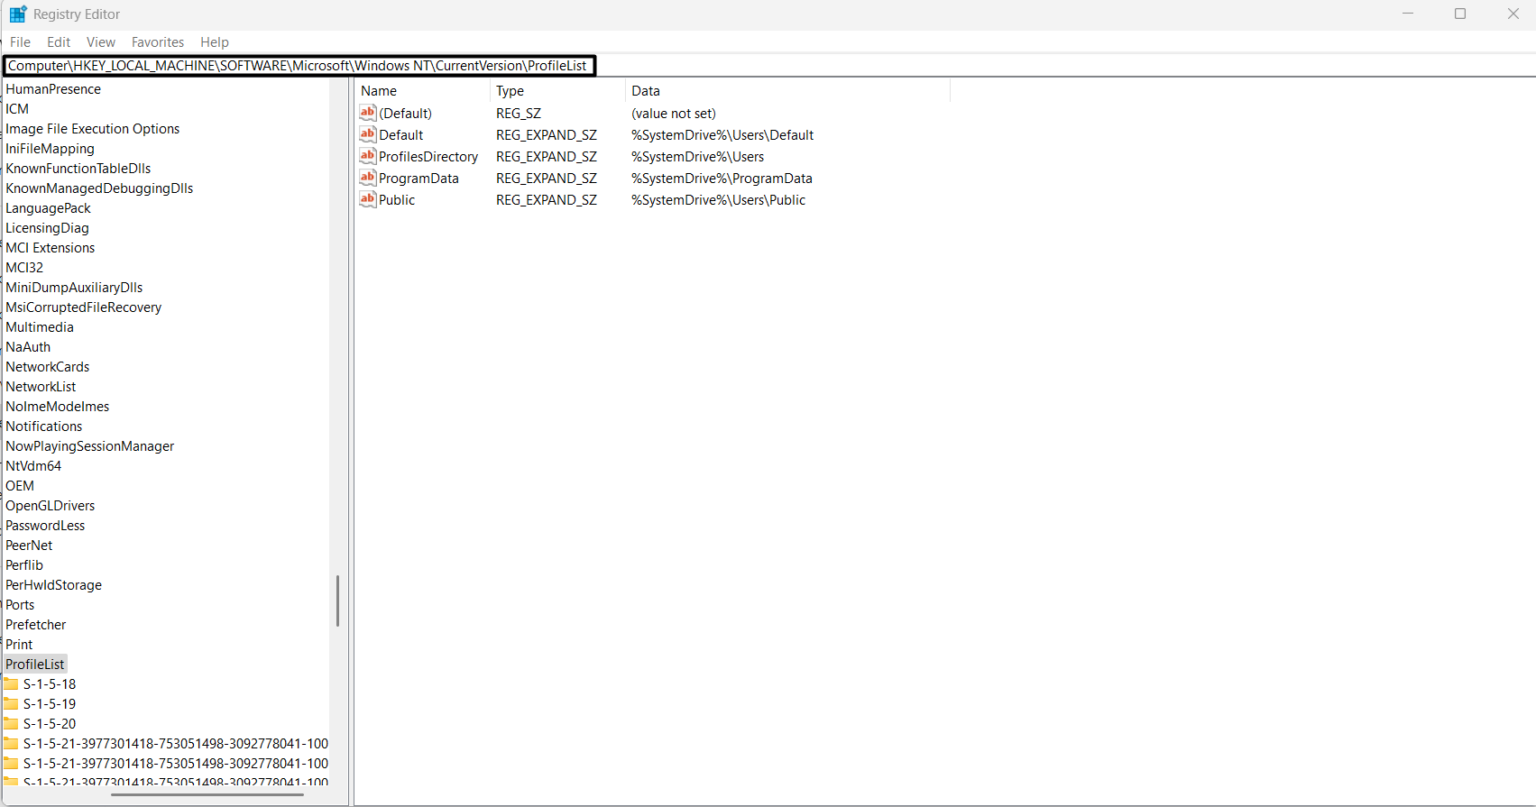Select the ProgramData value row

419,178
